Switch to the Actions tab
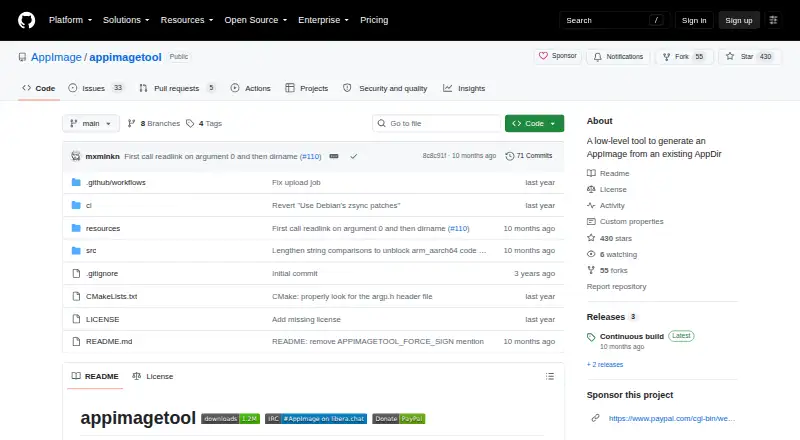The width and height of the screenshot is (800, 440). pyautogui.click(x=251, y=88)
